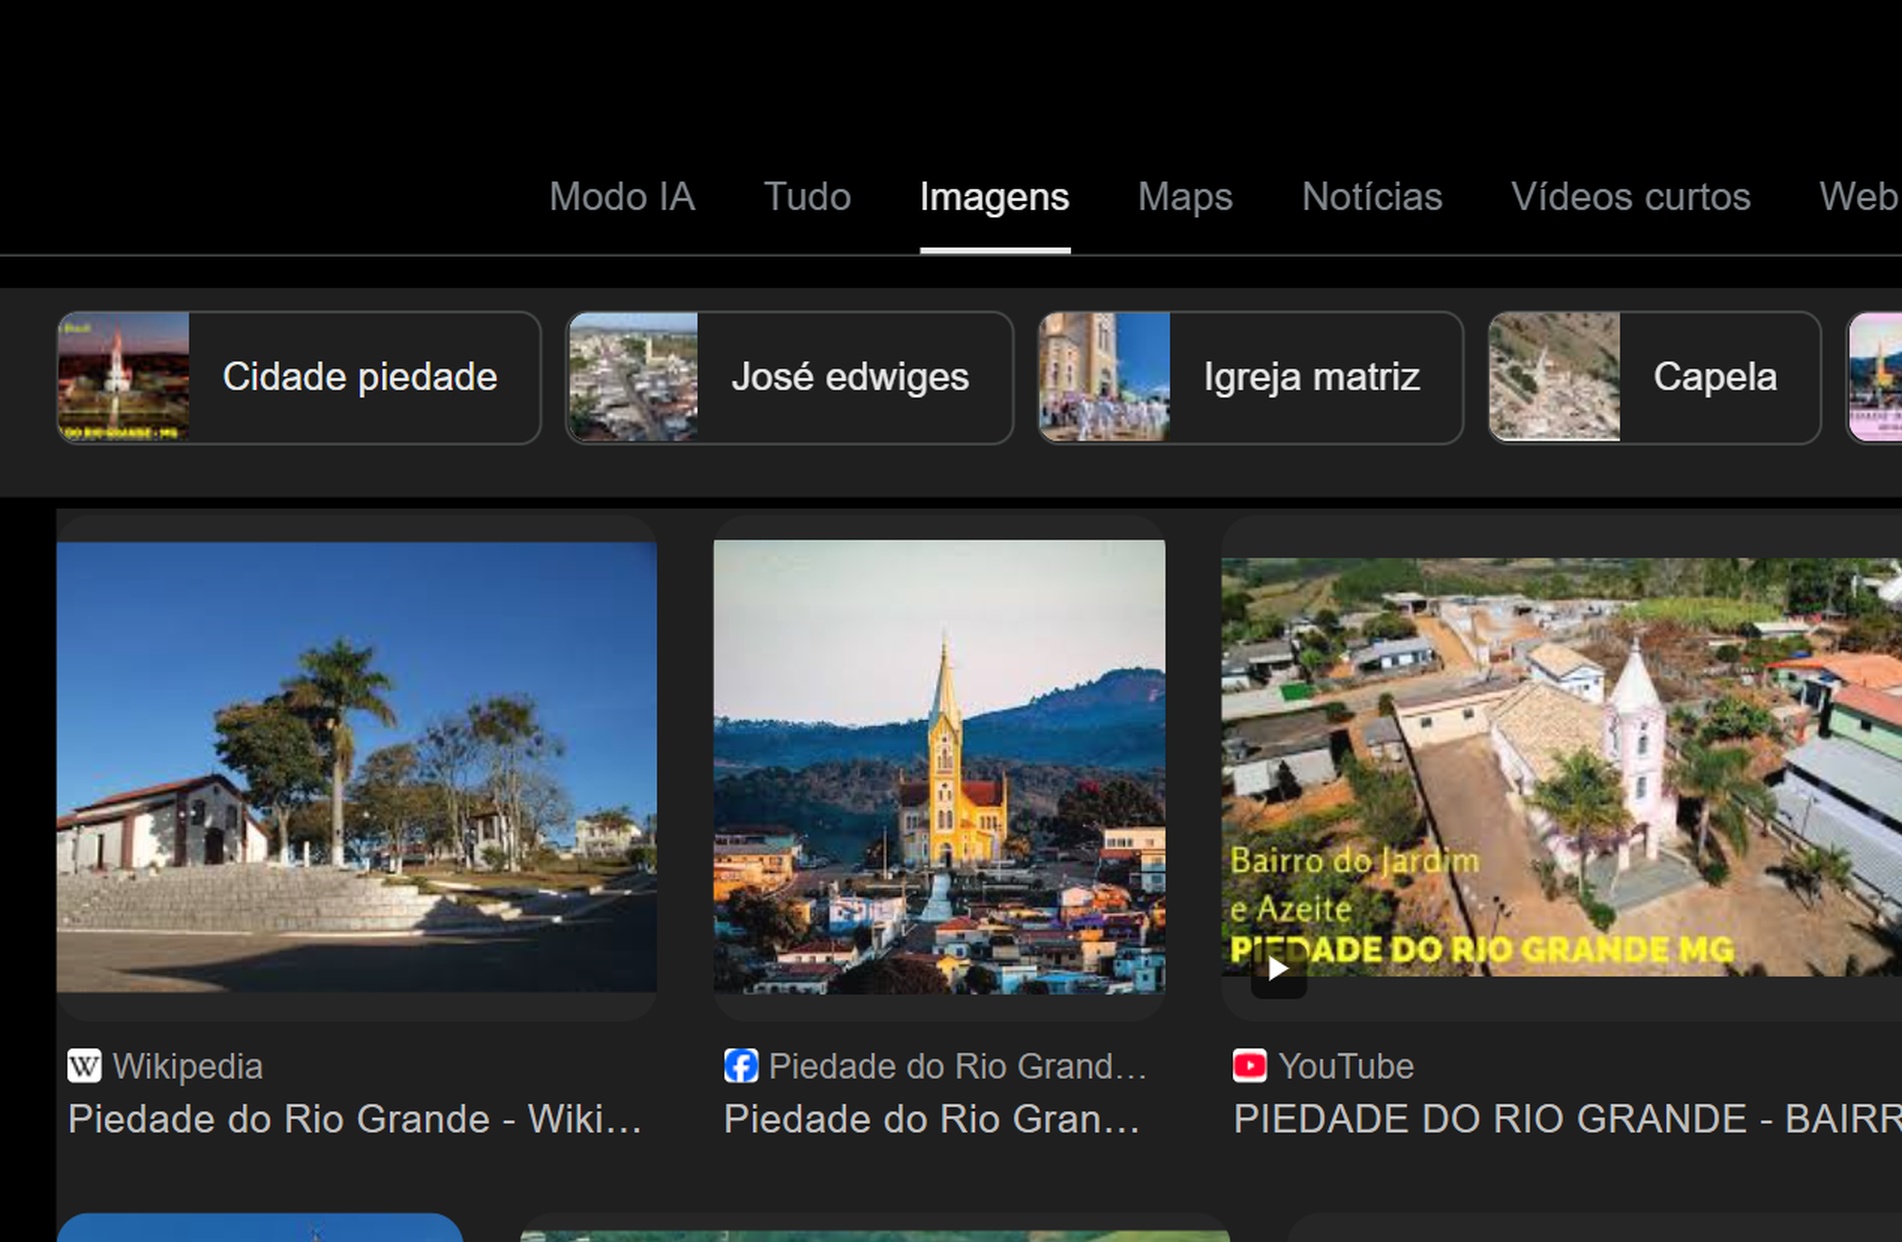Open the Tudo tab

click(807, 197)
